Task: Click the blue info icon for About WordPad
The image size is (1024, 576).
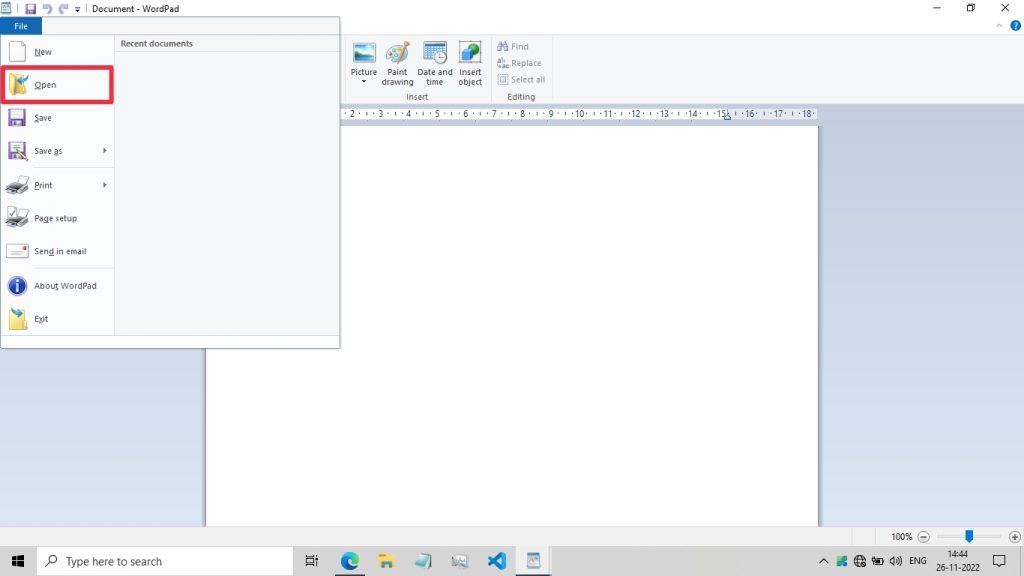Action: (x=17, y=286)
